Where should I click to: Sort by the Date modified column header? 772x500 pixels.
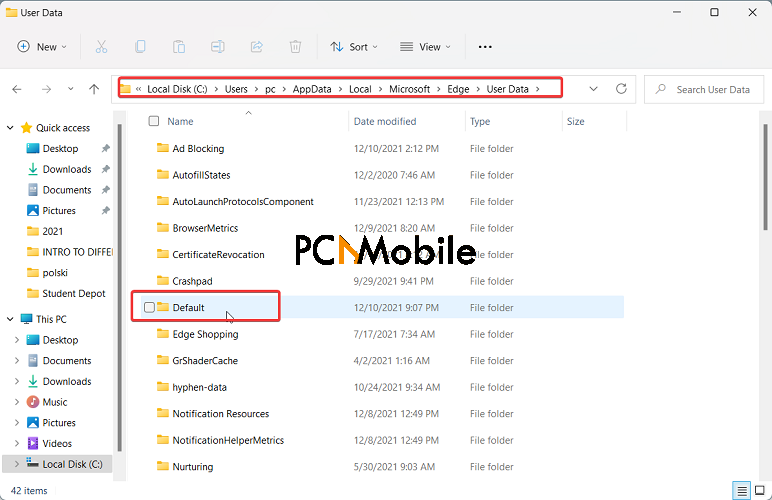(x=385, y=122)
